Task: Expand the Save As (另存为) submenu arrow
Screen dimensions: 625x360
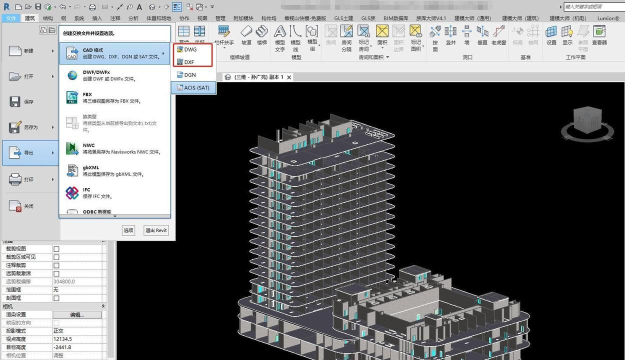Action: click(53, 127)
